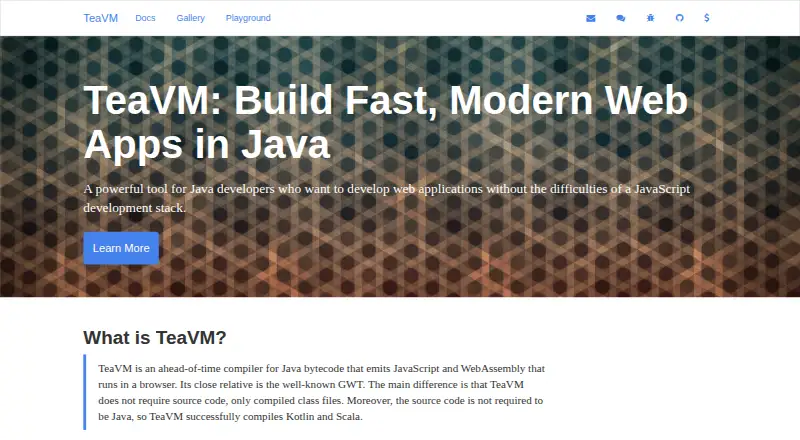Open the Playground menu item
This screenshot has width=800, height=440.
pos(248,18)
